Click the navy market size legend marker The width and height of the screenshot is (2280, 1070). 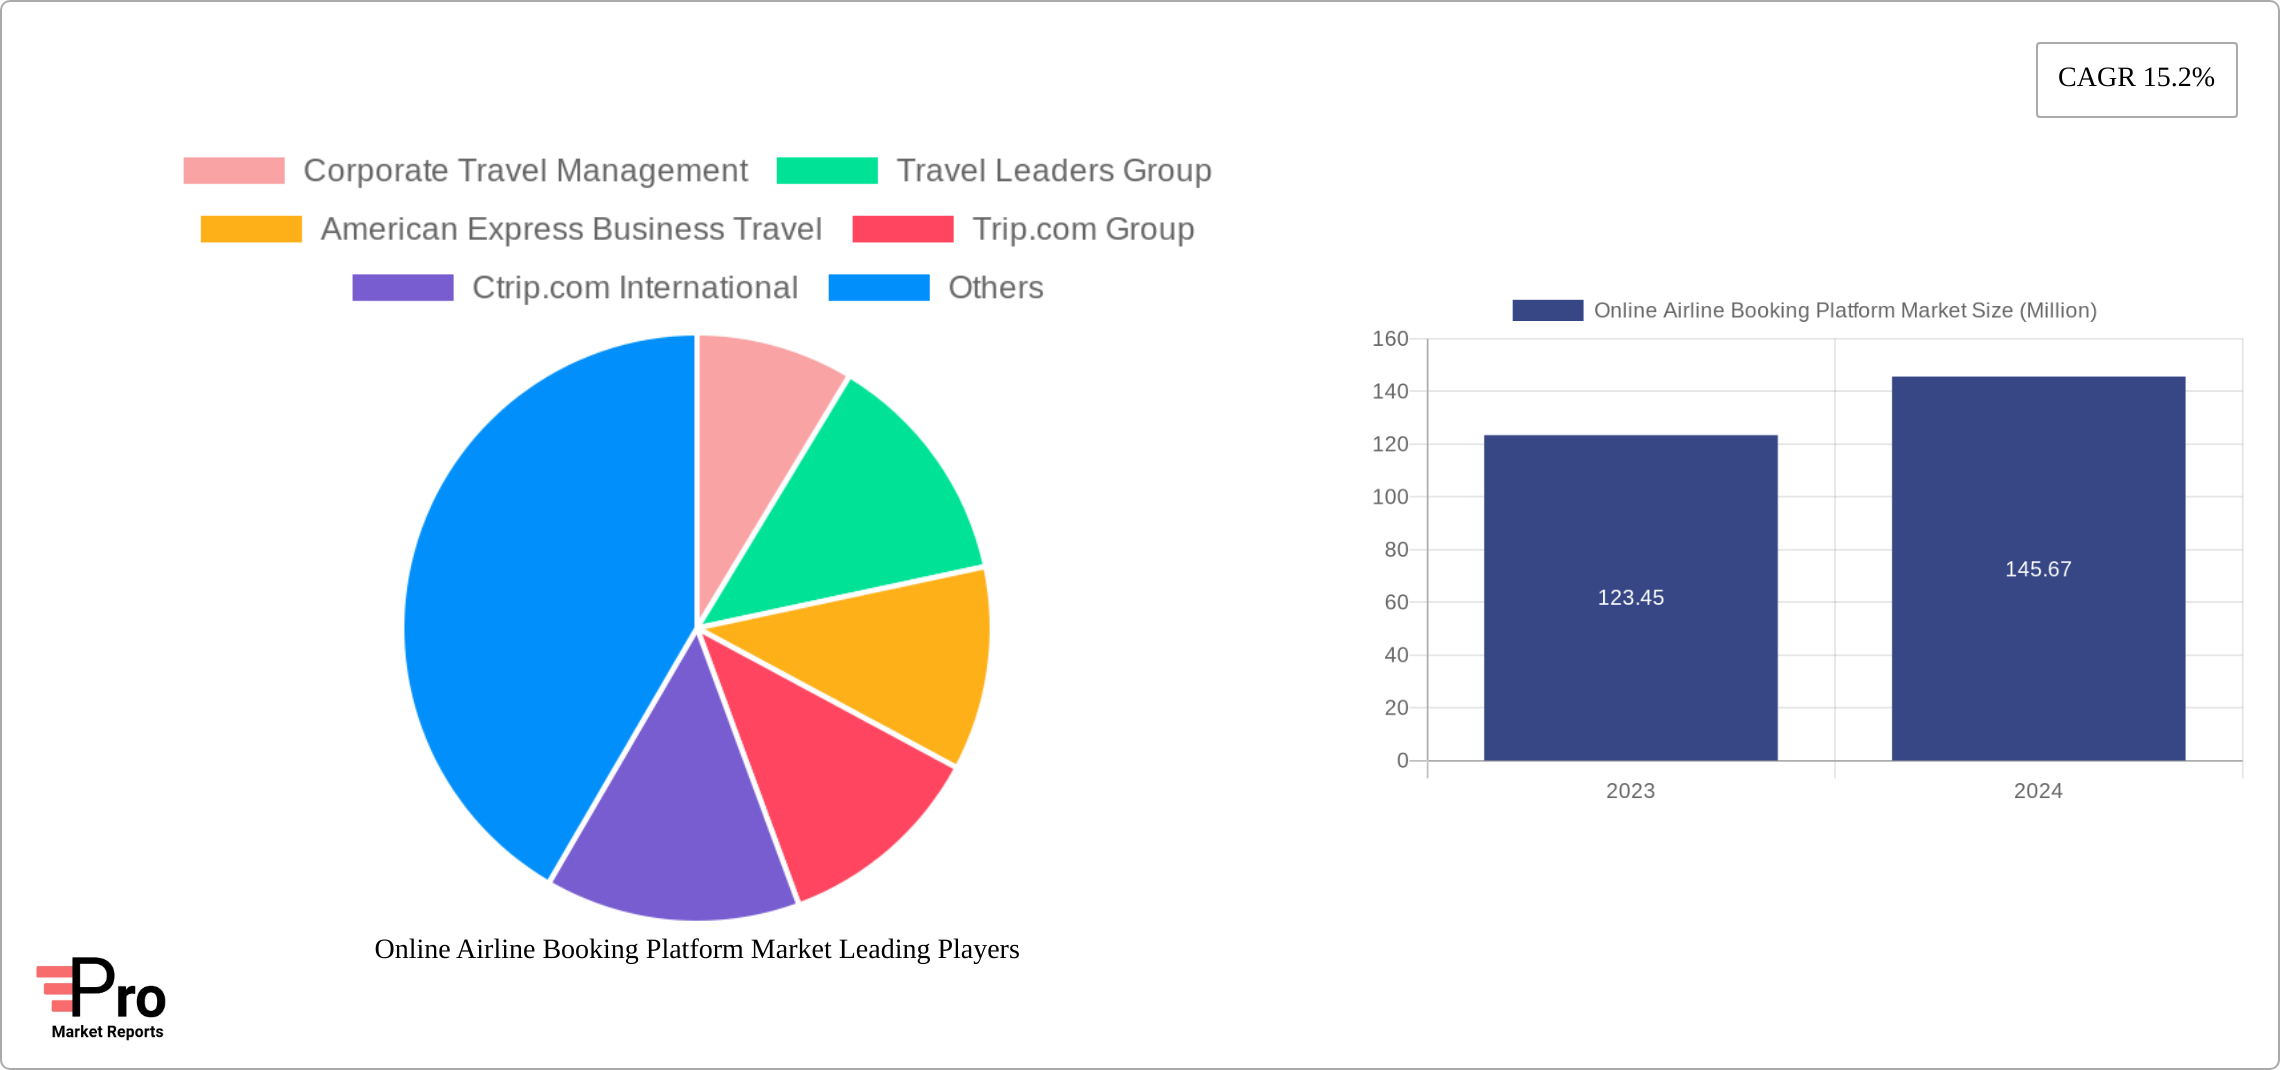pyautogui.click(x=1546, y=310)
